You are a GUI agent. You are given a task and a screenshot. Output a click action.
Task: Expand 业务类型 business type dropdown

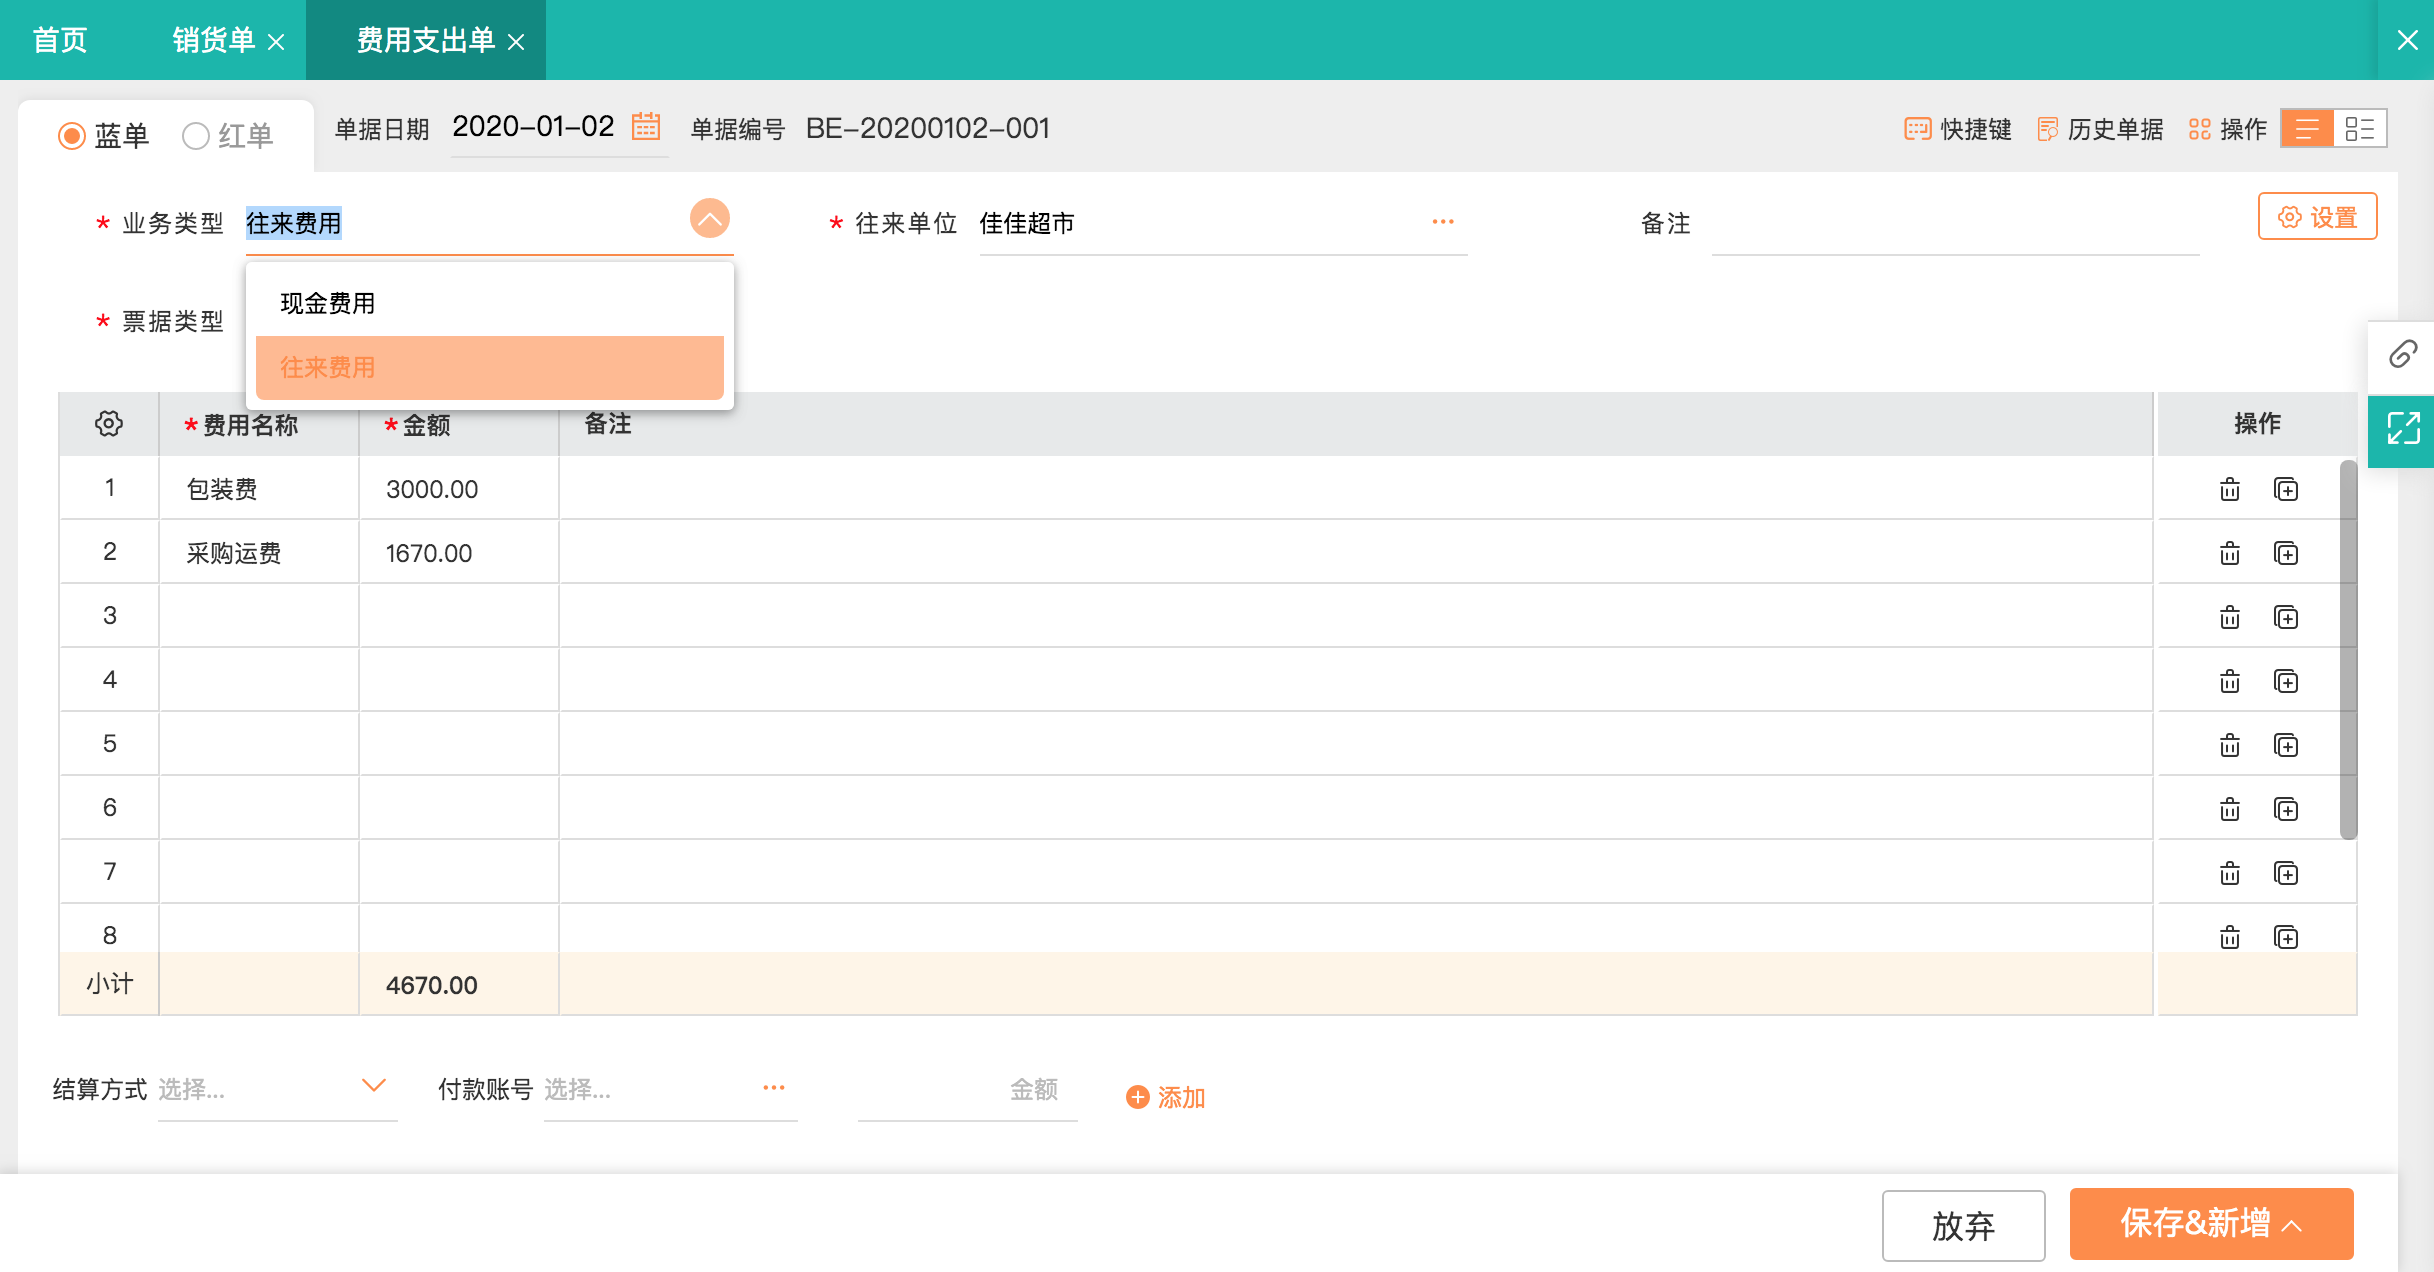click(708, 221)
